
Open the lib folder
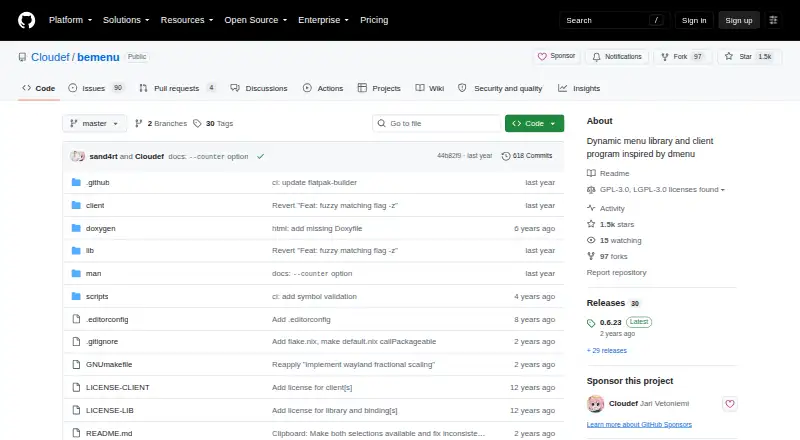(x=90, y=251)
